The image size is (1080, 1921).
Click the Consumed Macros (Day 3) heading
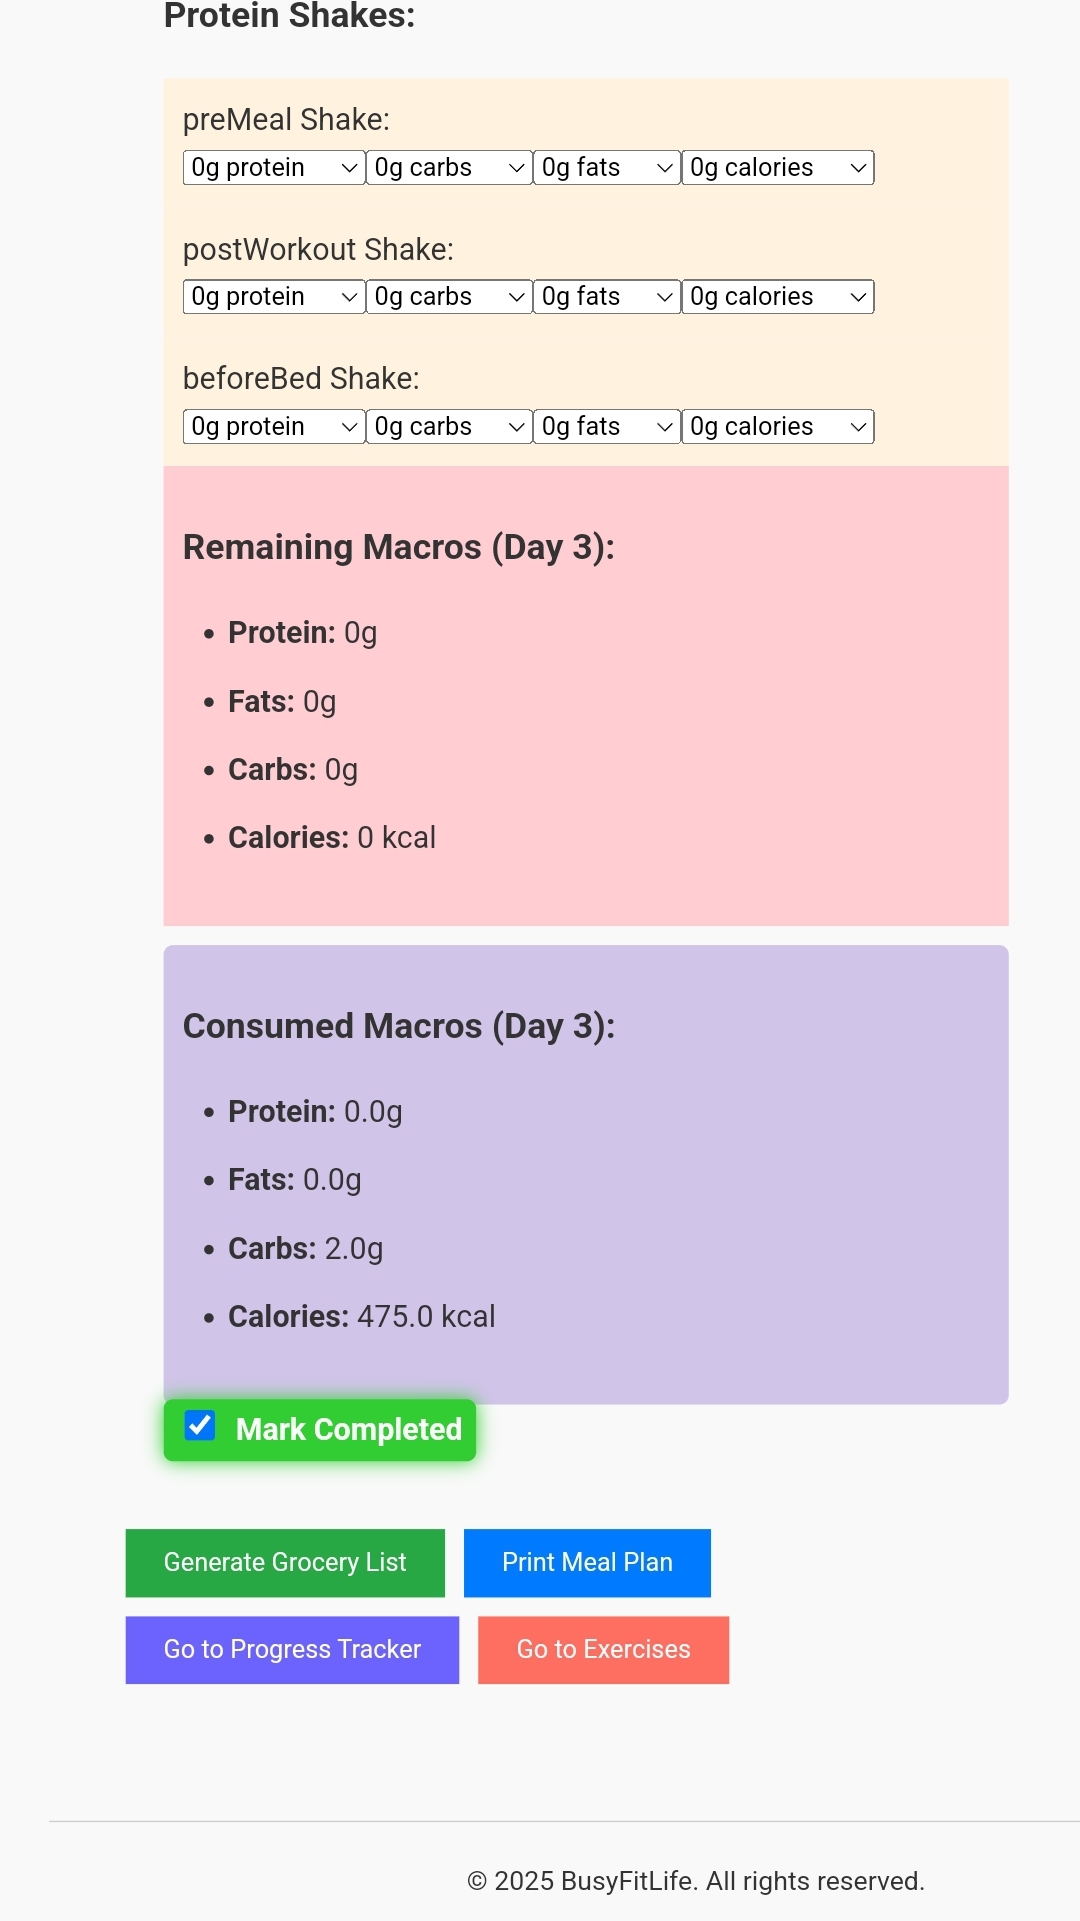398,1027
